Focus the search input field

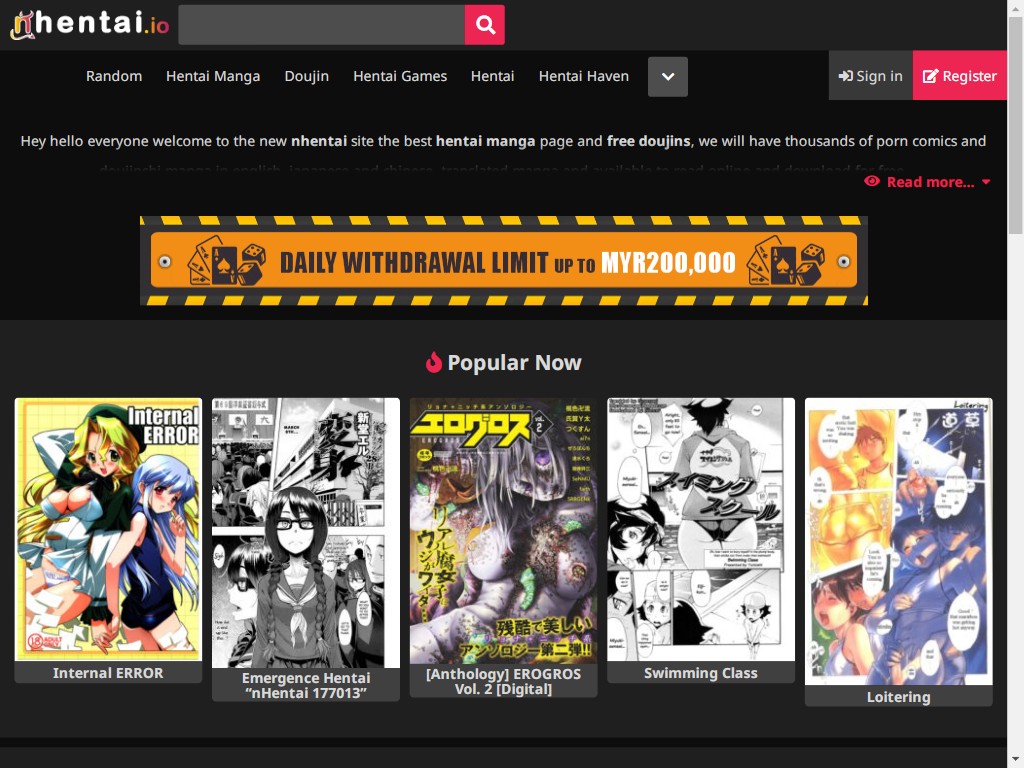(321, 25)
